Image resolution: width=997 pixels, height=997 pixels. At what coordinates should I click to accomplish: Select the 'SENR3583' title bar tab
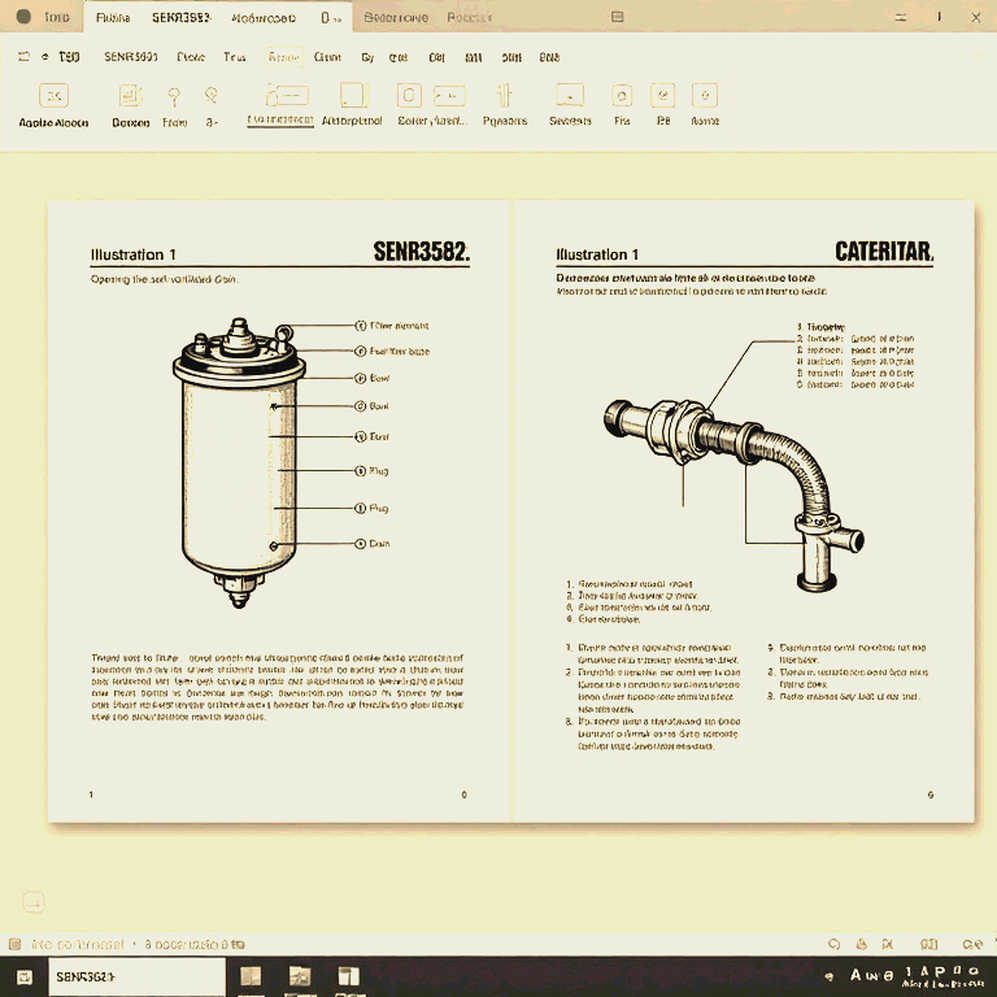point(181,18)
